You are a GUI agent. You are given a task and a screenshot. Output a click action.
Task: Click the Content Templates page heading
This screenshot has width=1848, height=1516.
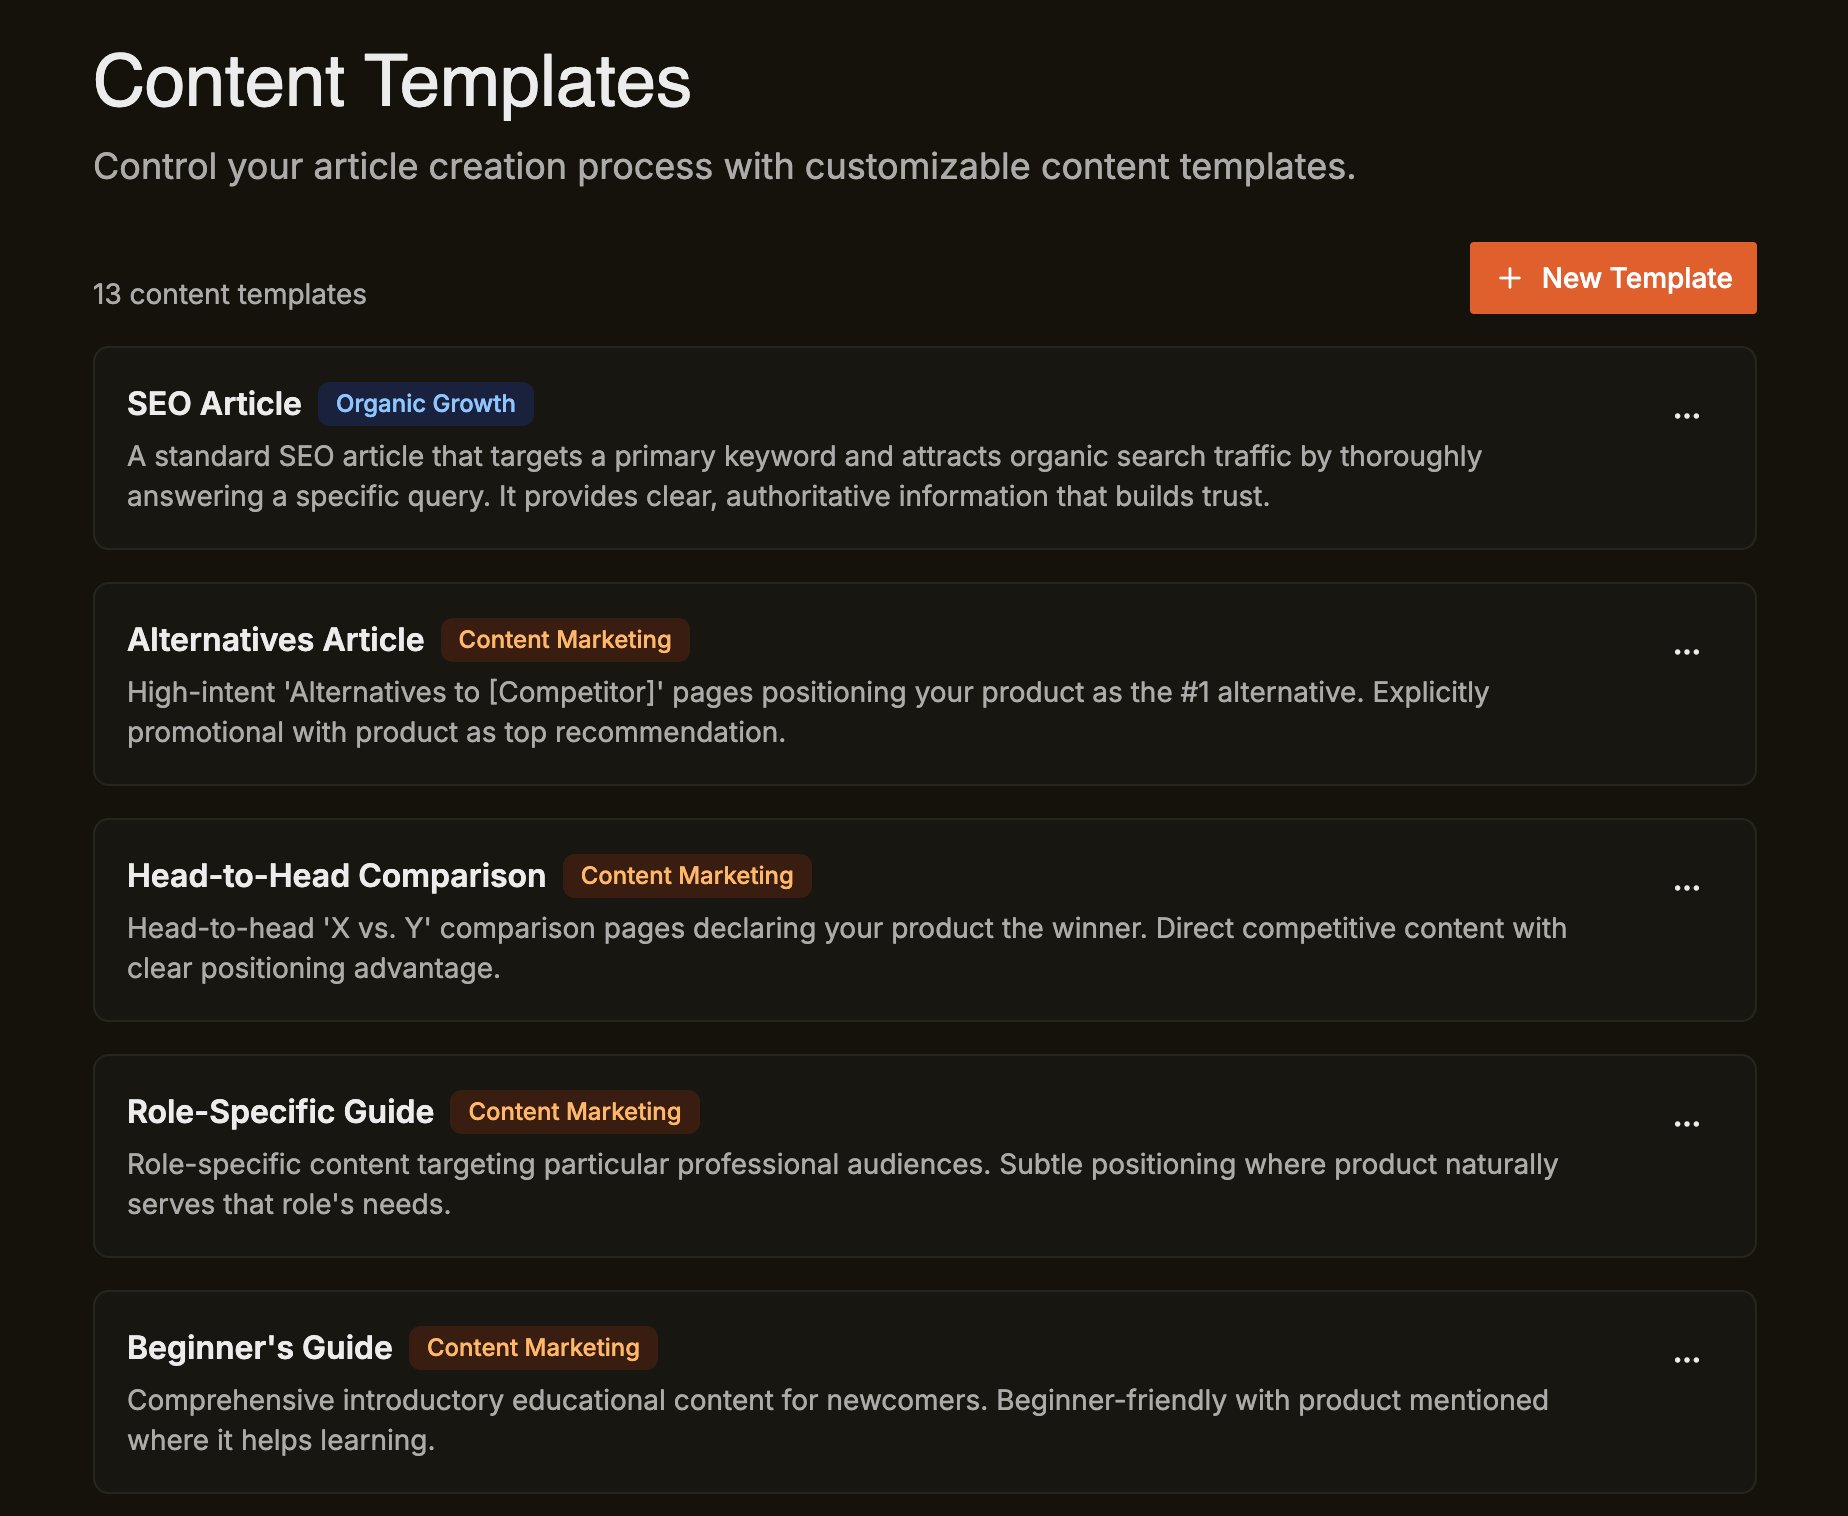tap(391, 82)
